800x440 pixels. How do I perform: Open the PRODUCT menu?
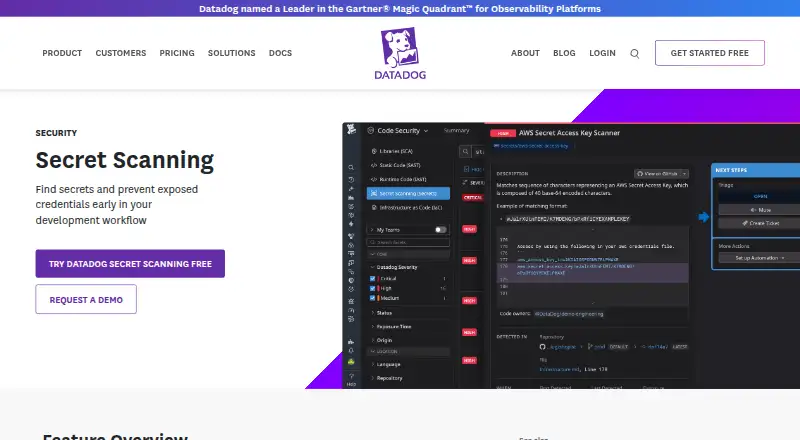(62, 53)
